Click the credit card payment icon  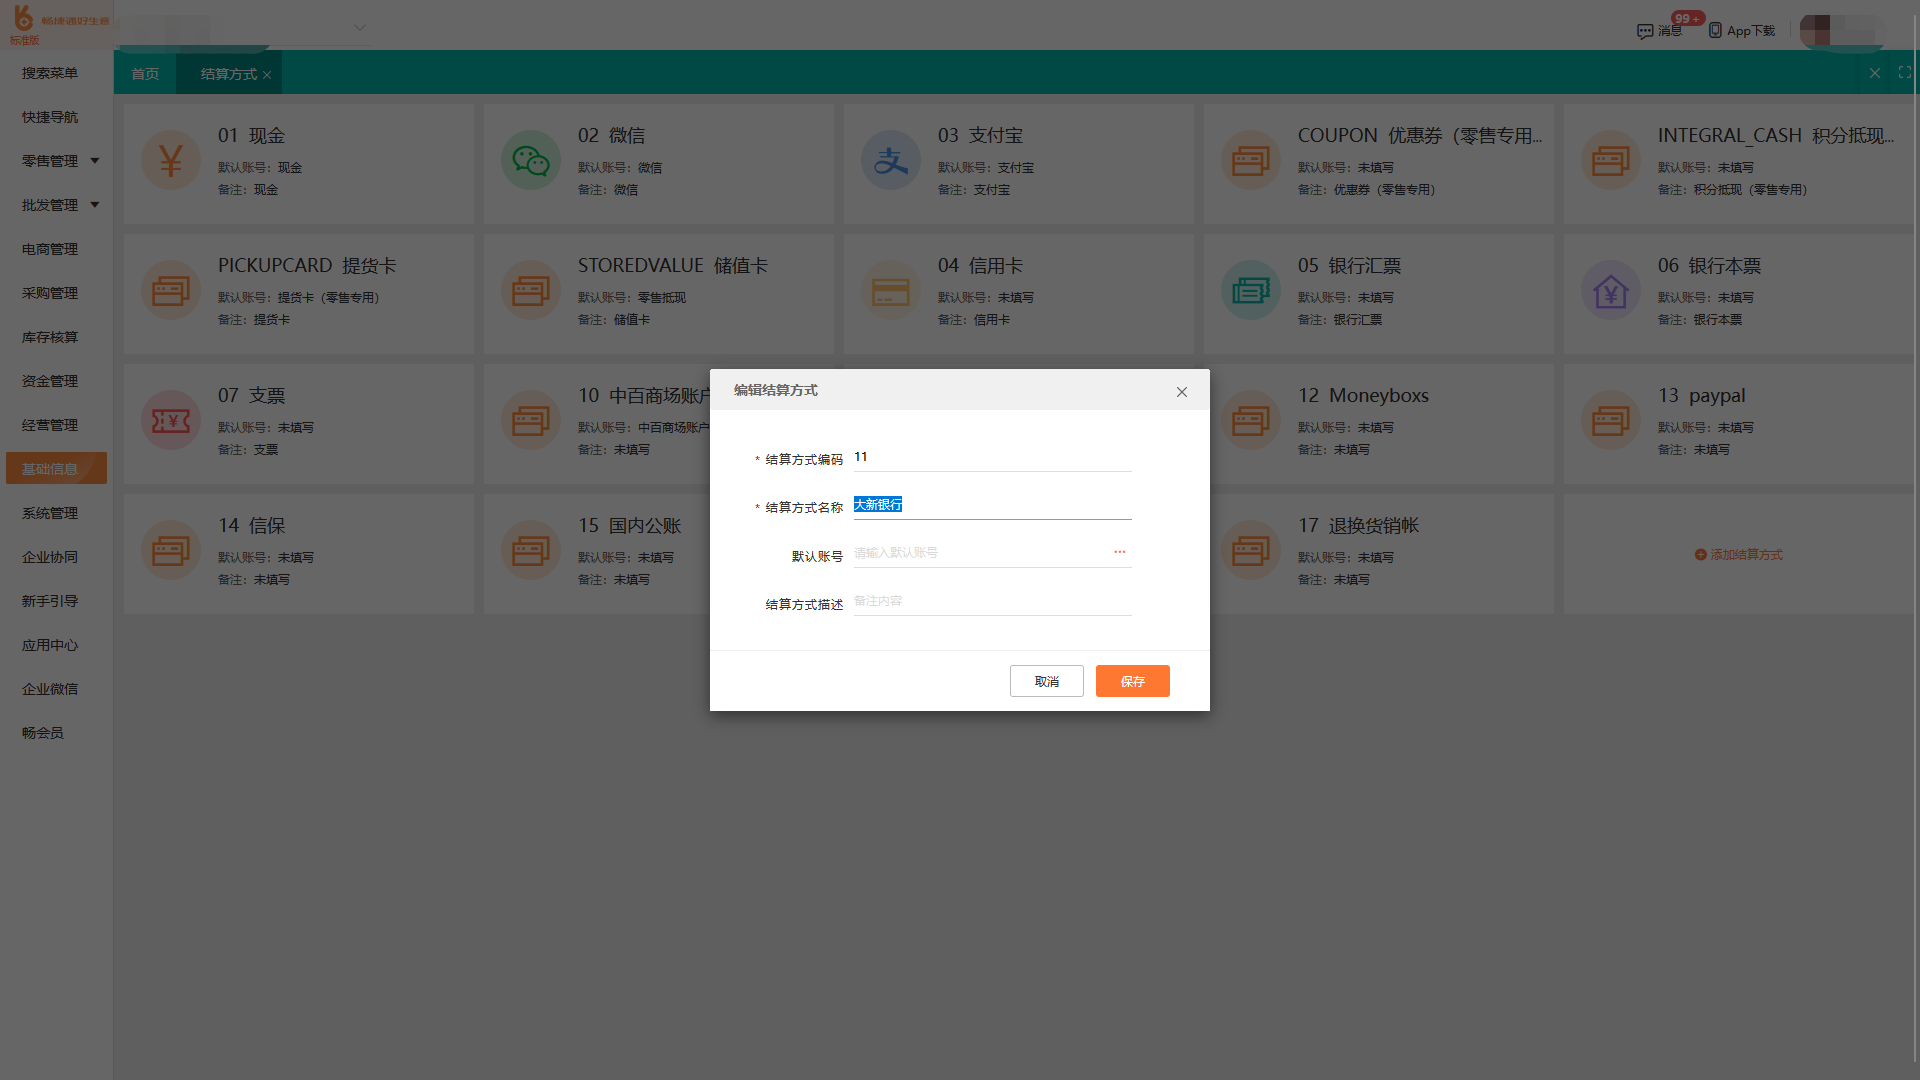(890, 290)
